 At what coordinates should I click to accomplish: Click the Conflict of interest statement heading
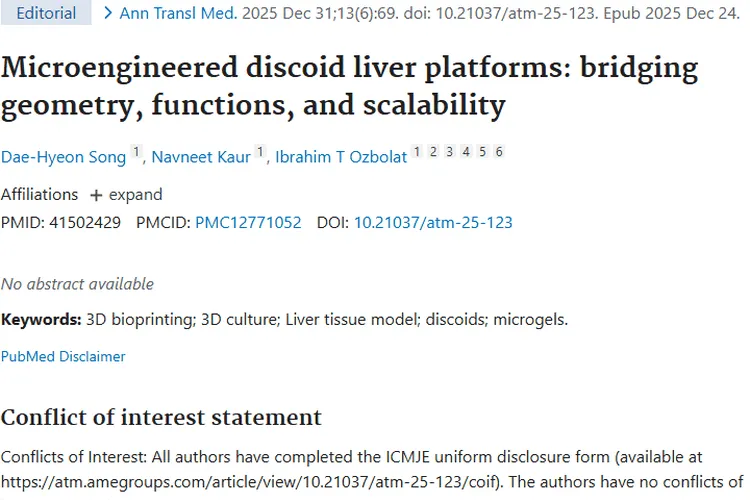[161, 417]
